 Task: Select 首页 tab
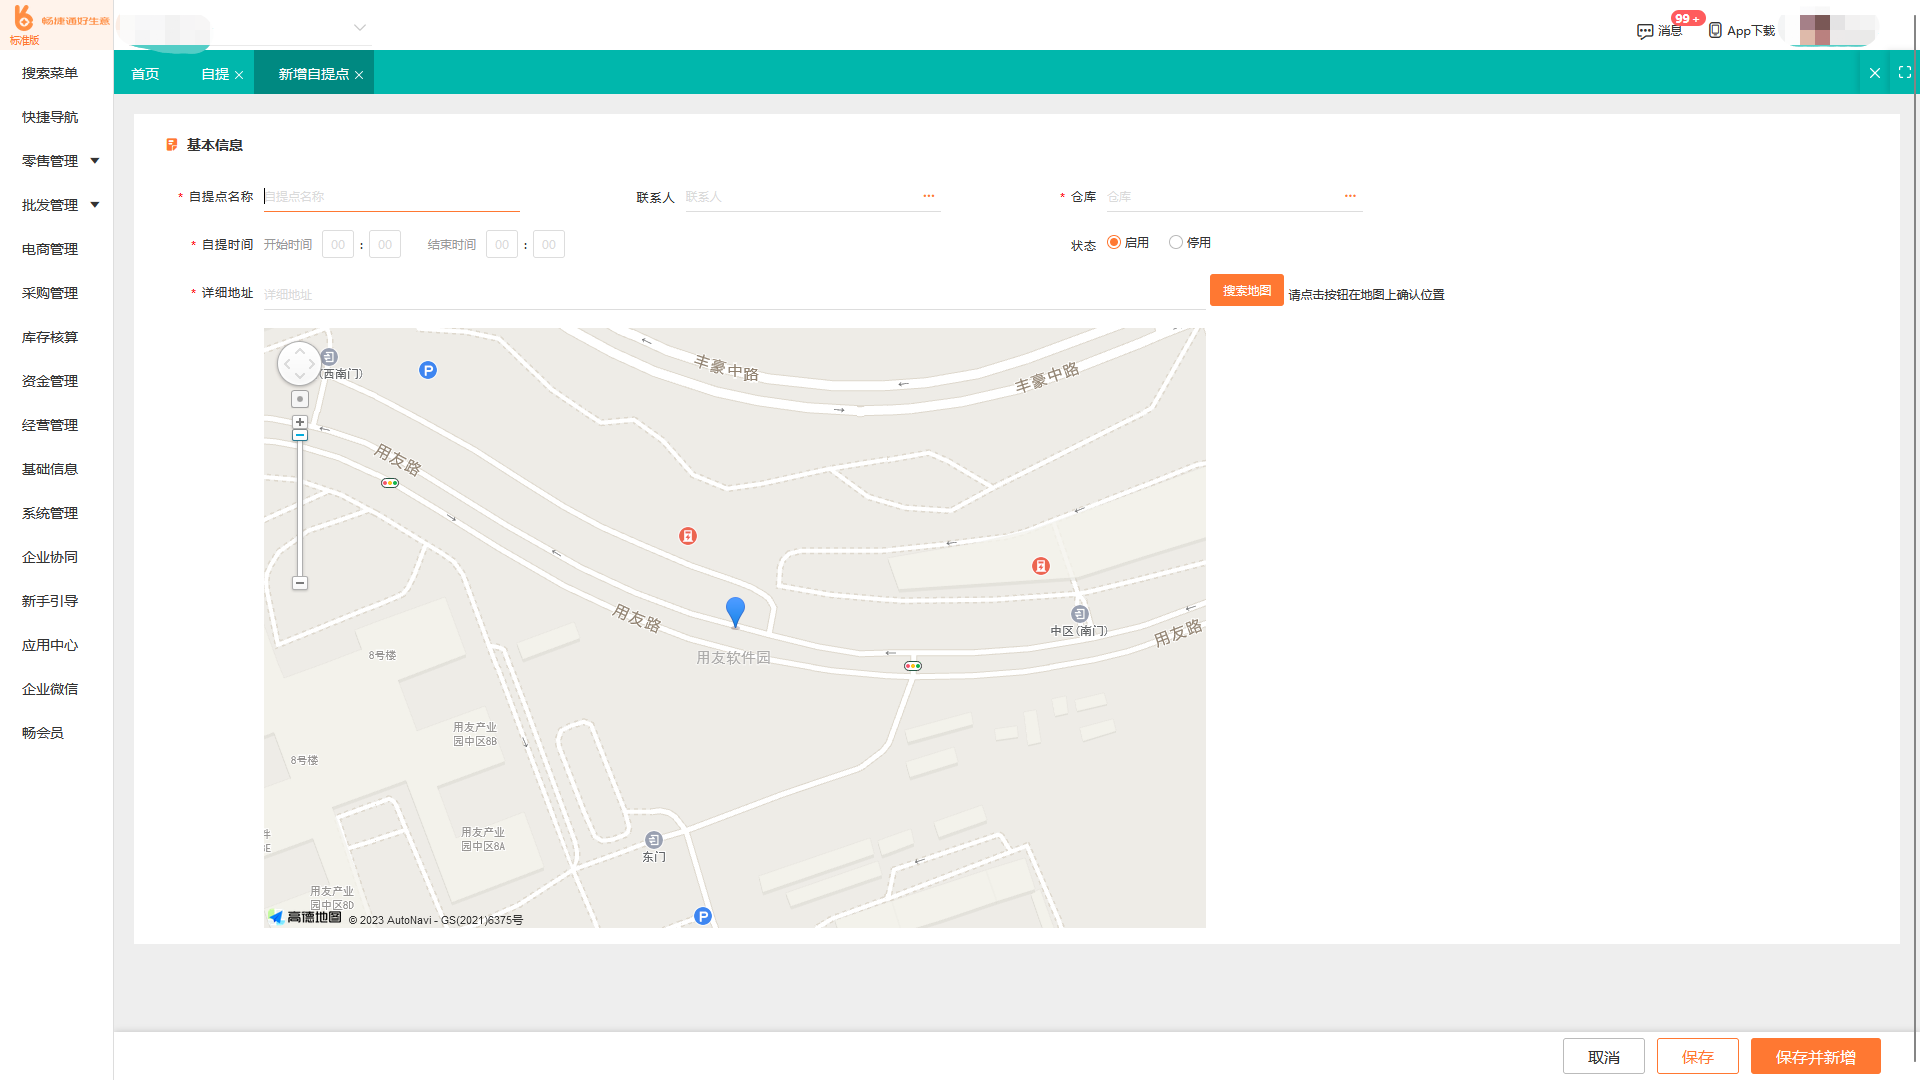click(x=144, y=74)
